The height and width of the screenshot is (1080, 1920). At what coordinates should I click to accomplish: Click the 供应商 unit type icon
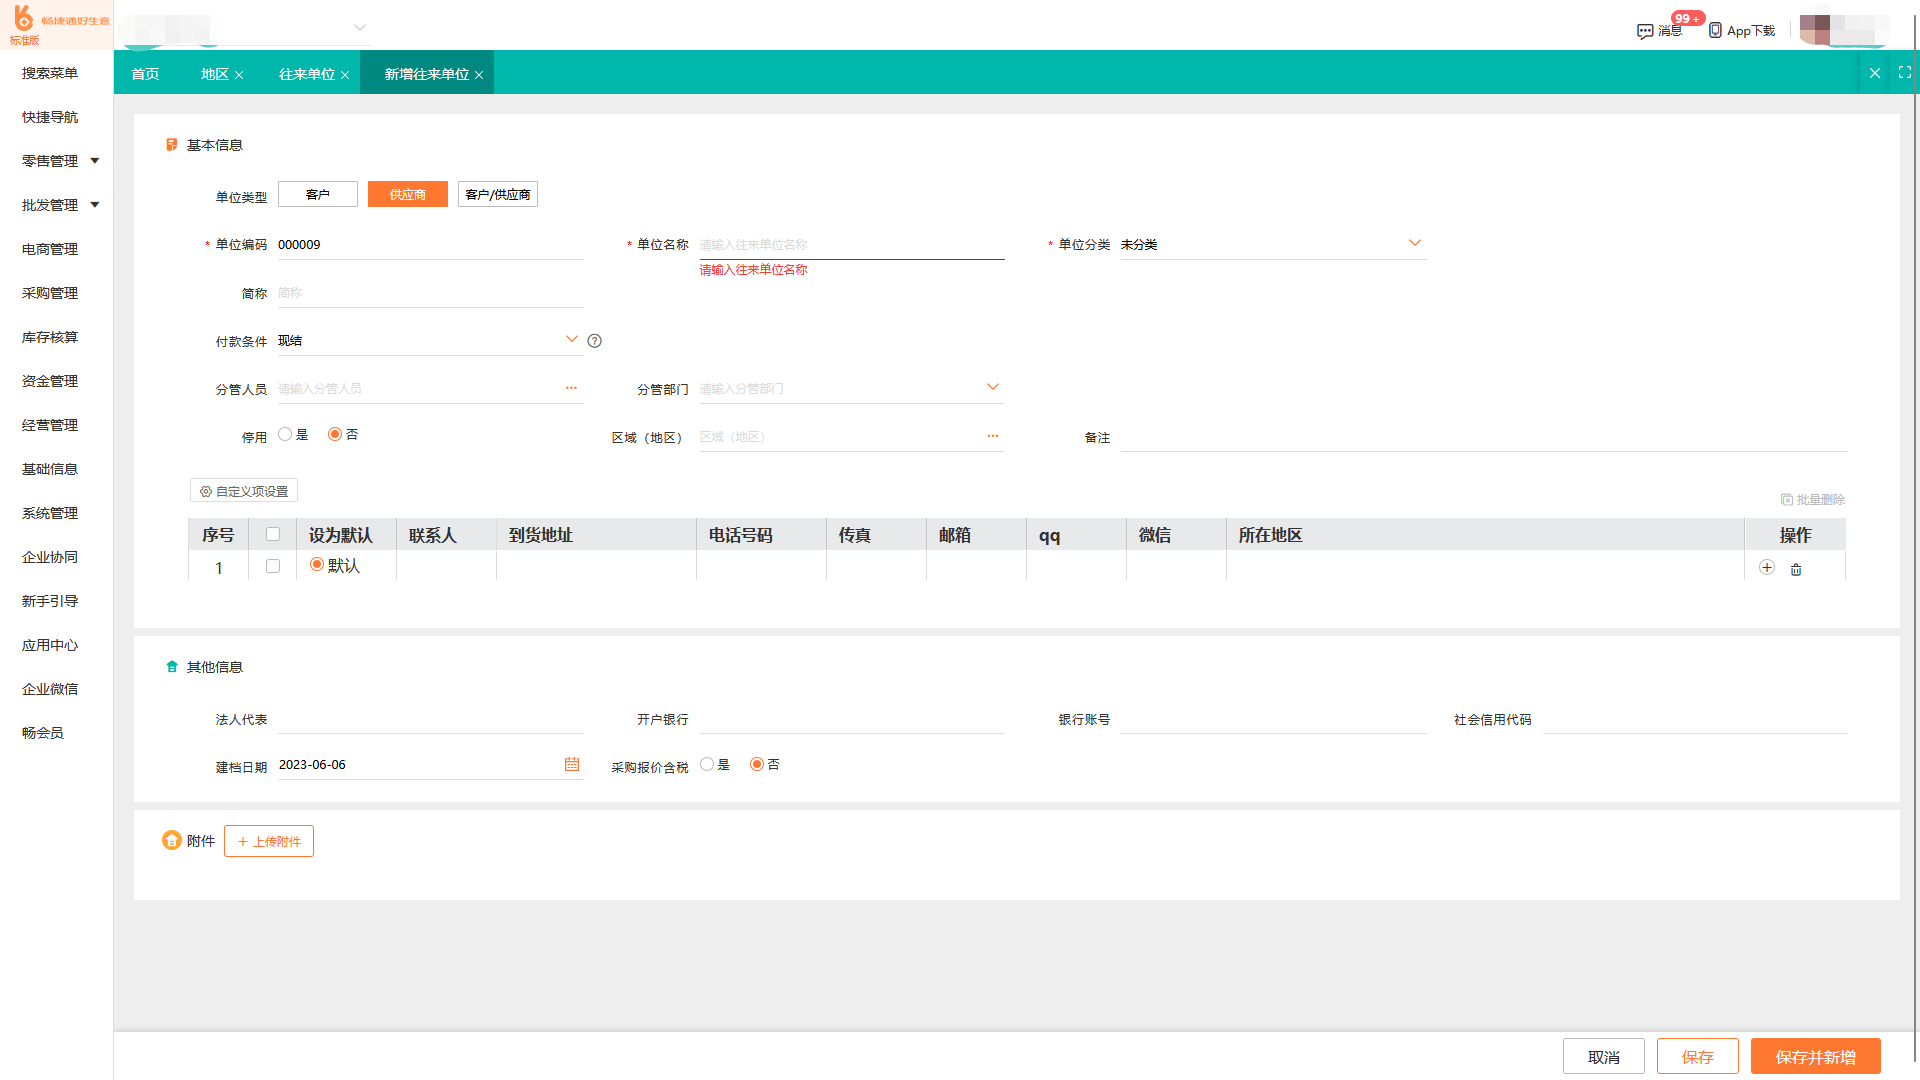(407, 194)
